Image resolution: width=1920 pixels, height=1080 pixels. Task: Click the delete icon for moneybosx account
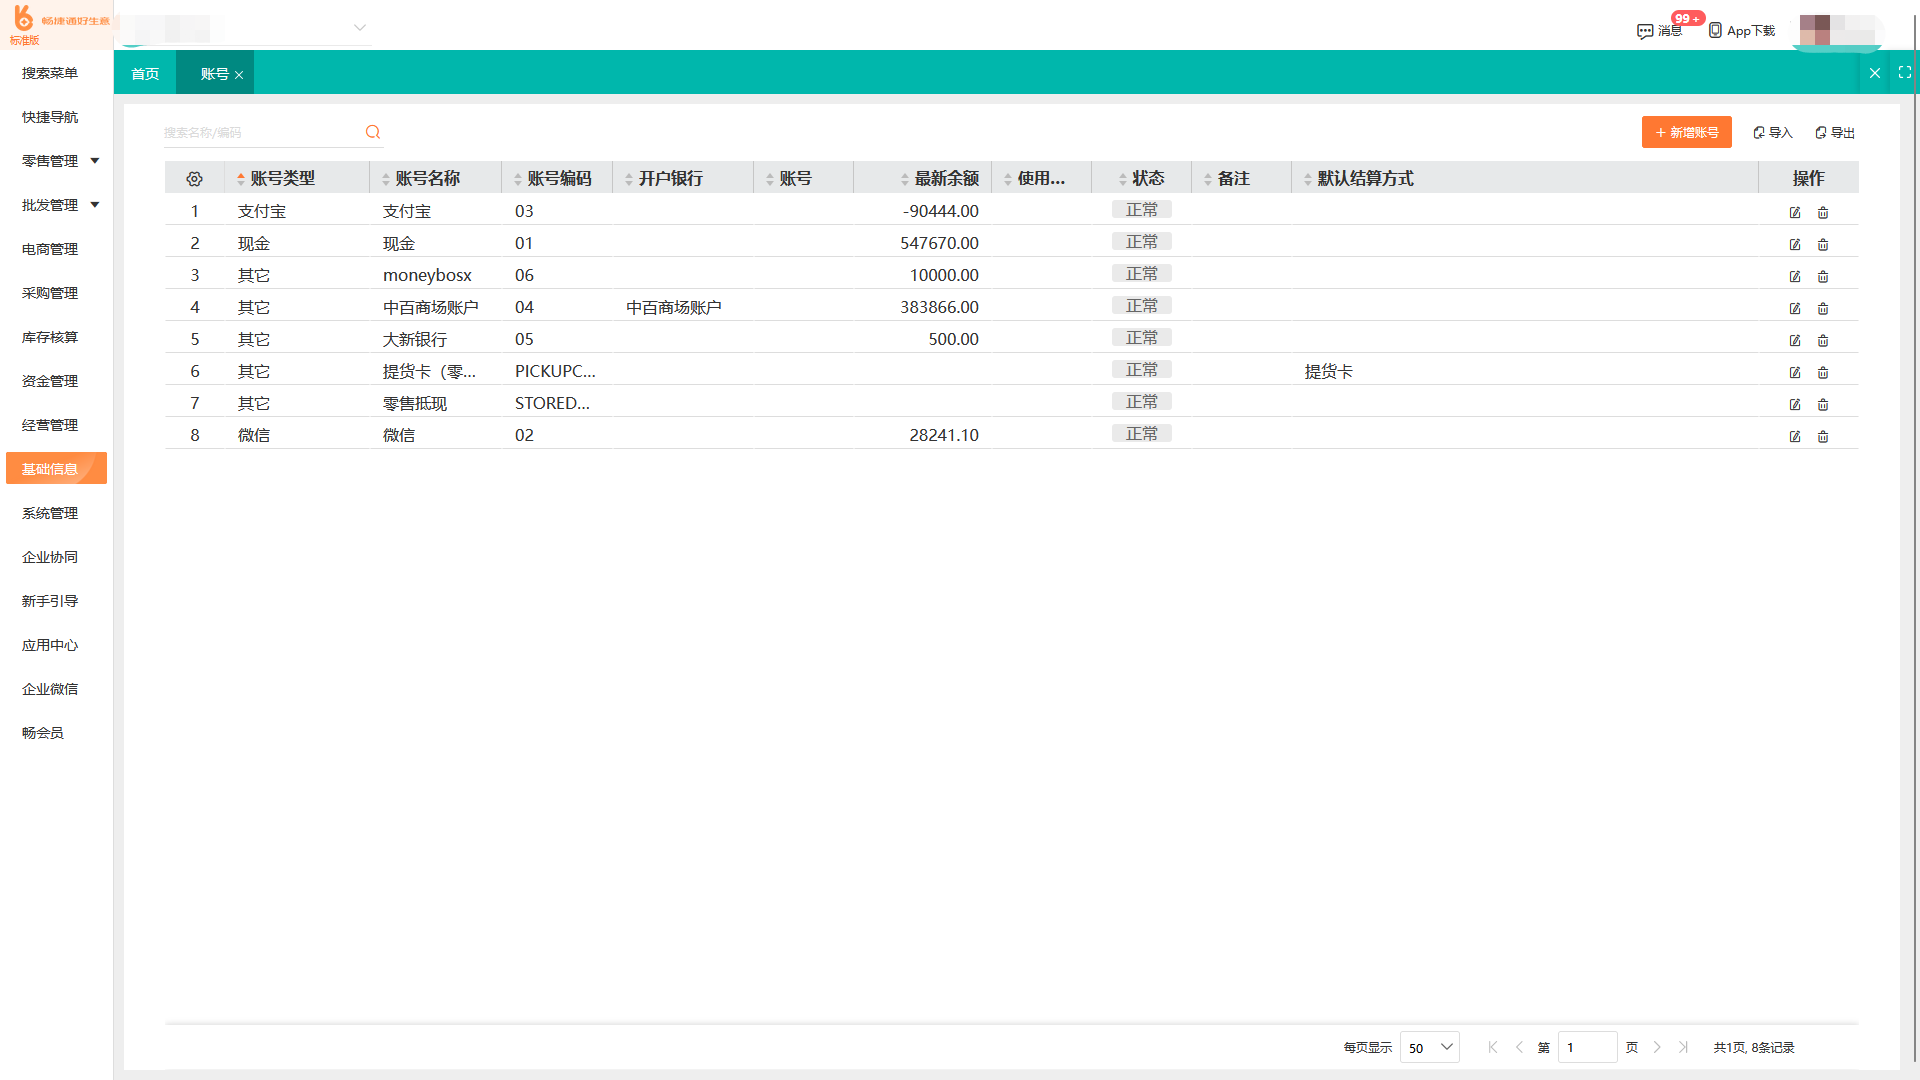pyautogui.click(x=1822, y=274)
